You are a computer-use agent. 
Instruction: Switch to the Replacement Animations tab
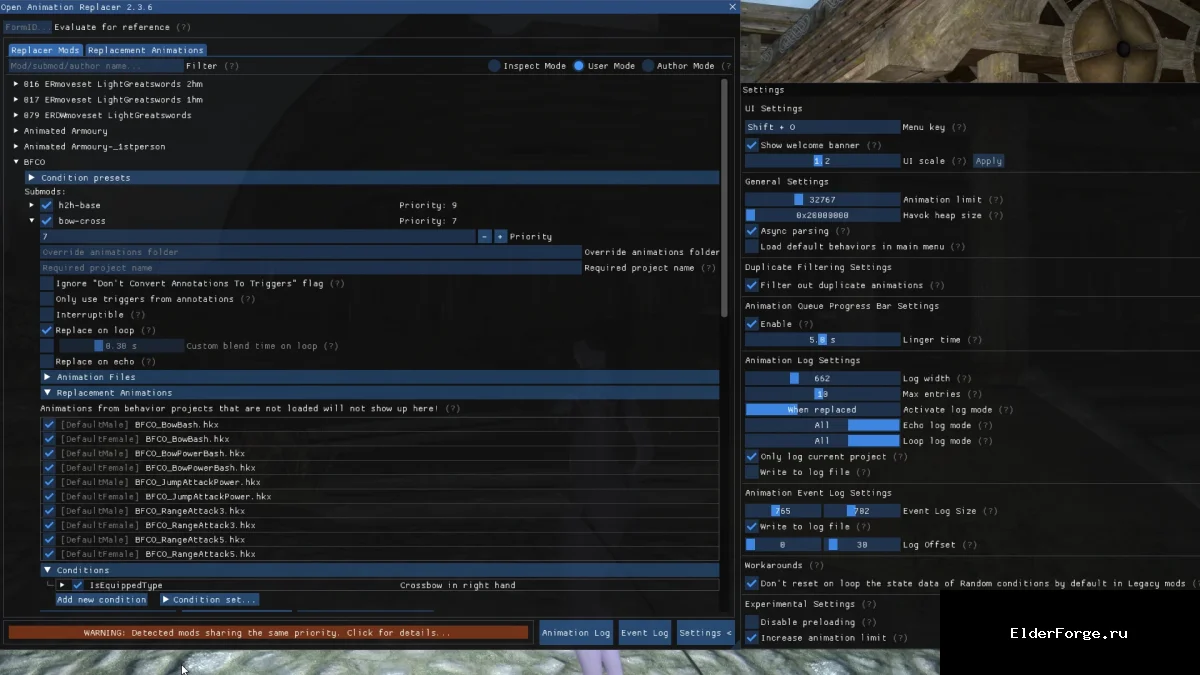click(146, 50)
